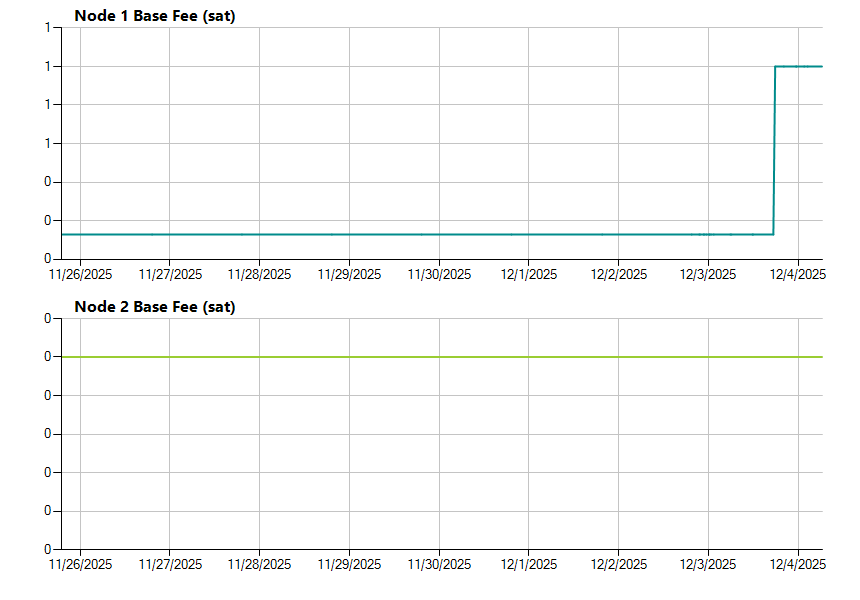Select 11/27/2025 on the Node 1 chart axis

[170, 274]
